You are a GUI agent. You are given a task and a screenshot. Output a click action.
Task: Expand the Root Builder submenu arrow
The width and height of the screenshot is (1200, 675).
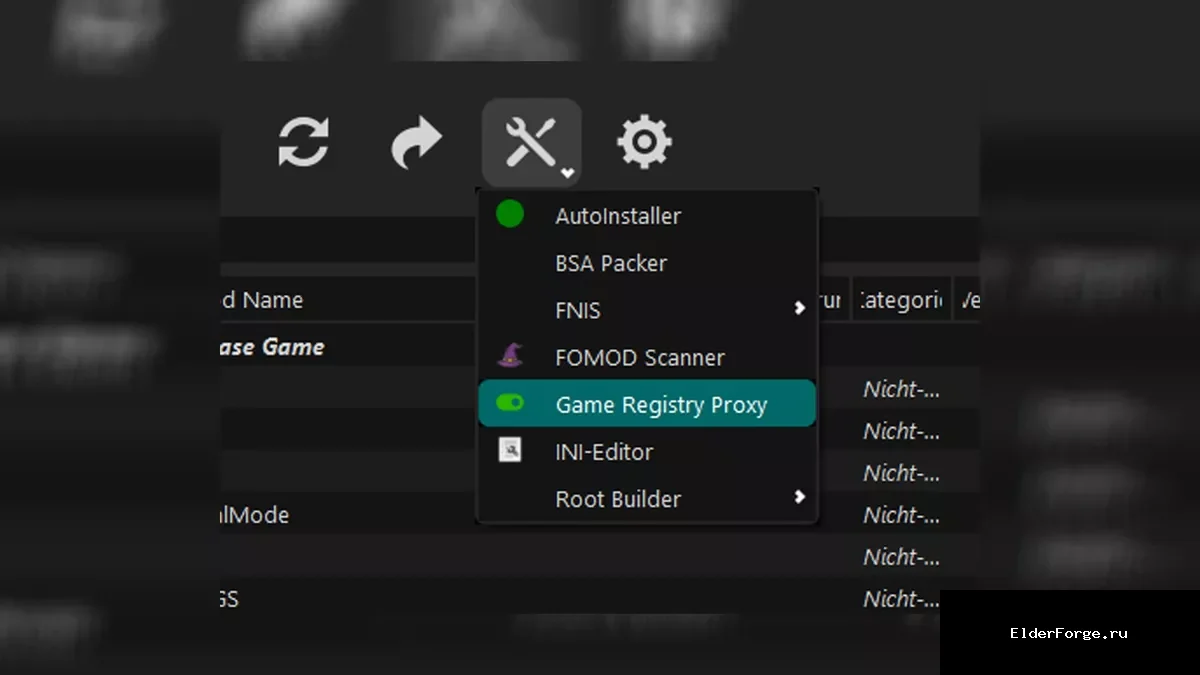[799, 497]
